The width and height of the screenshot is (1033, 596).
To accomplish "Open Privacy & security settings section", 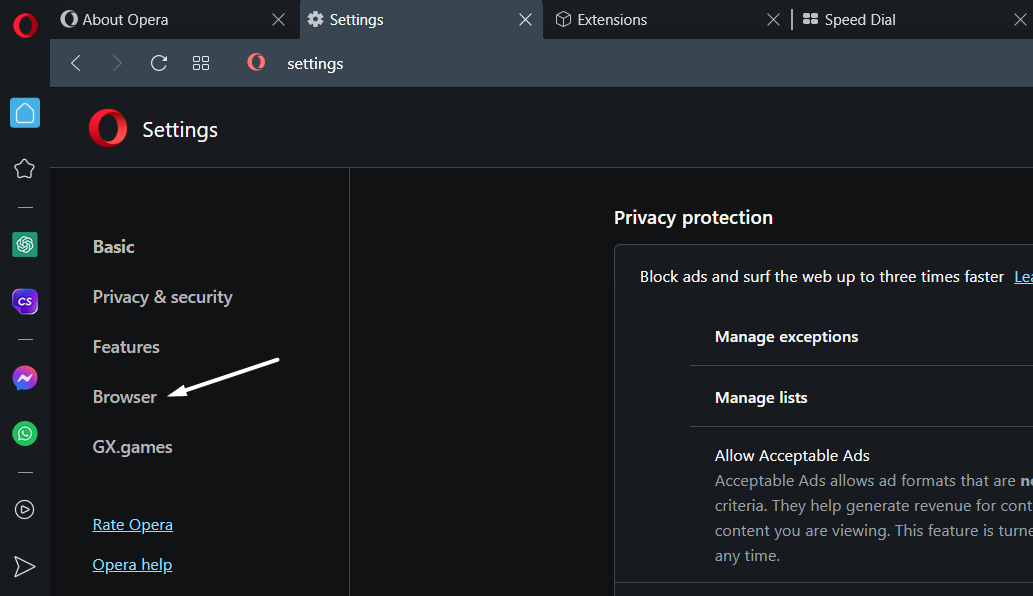I will [x=162, y=297].
